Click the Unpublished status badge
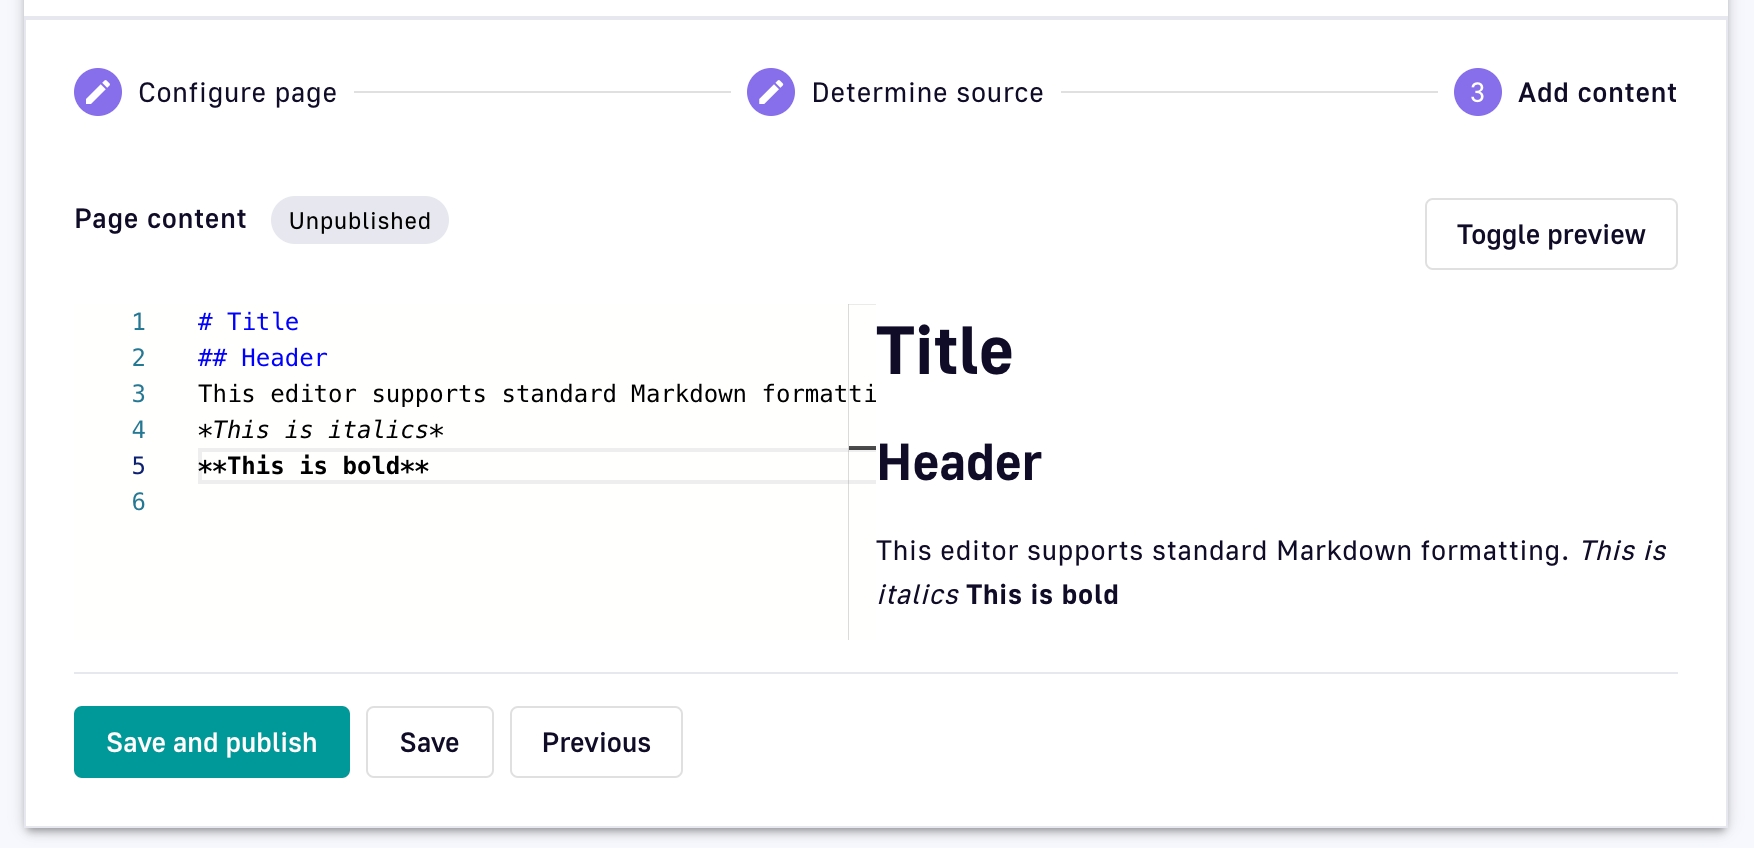Viewport: 1754px width, 848px height. pos(359,221)
